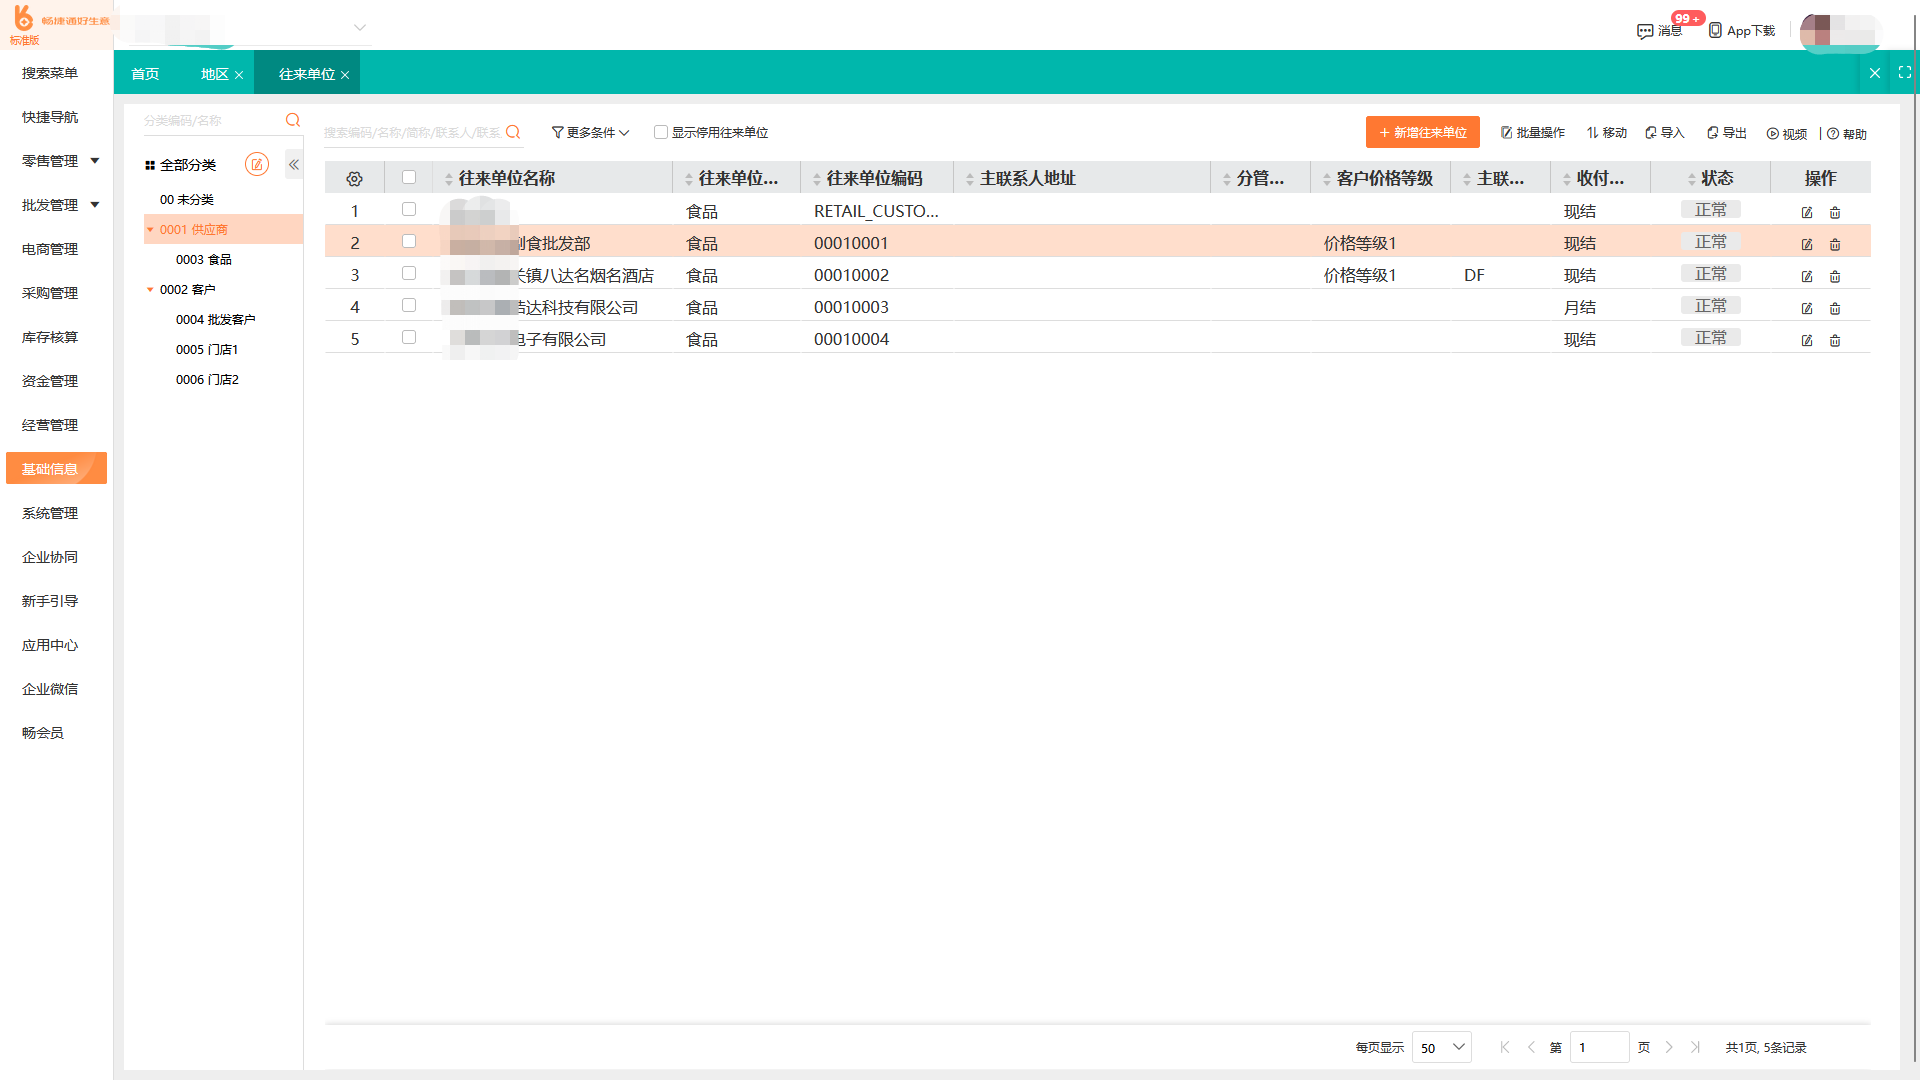Click the 批量操作 icon
Image resolution: width=1920 pixels, height=1080 pixels.
[1532, 132]
